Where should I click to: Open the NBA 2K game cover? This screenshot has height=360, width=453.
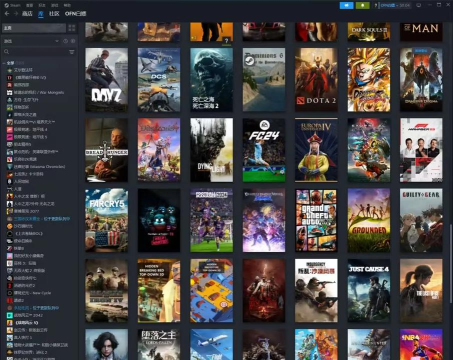pos(421,344)
